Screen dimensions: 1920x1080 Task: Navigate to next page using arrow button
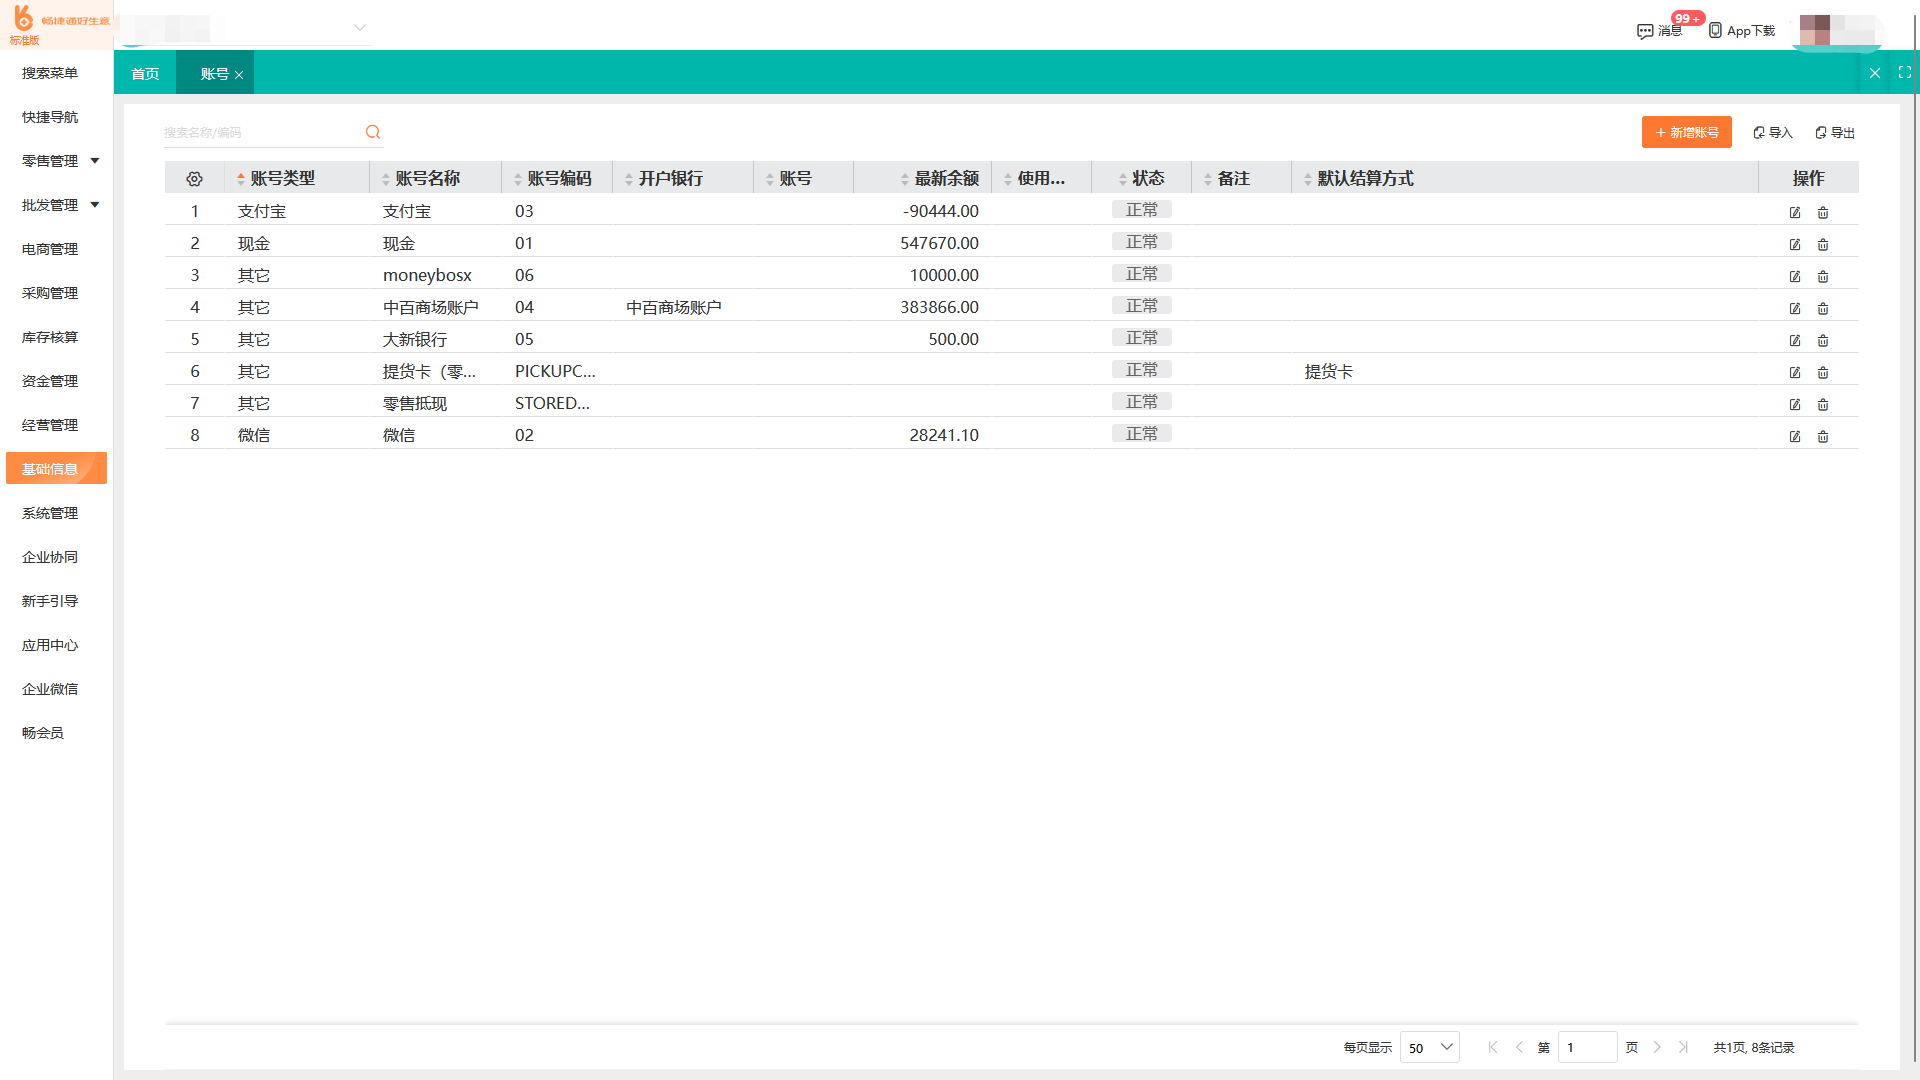point(1658,1047)
